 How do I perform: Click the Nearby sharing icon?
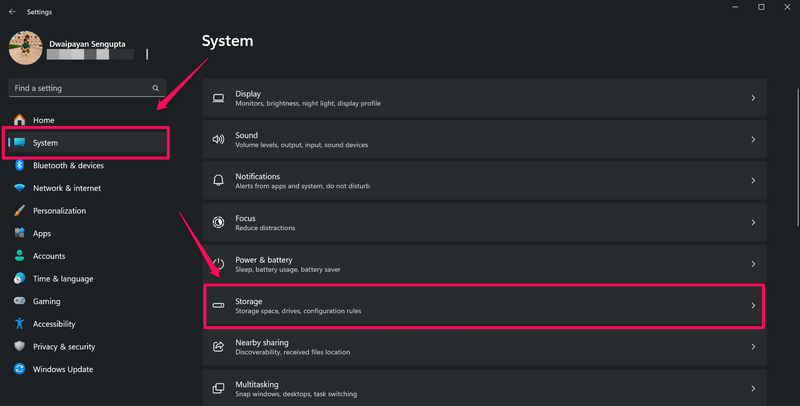[x=218, y=347]
